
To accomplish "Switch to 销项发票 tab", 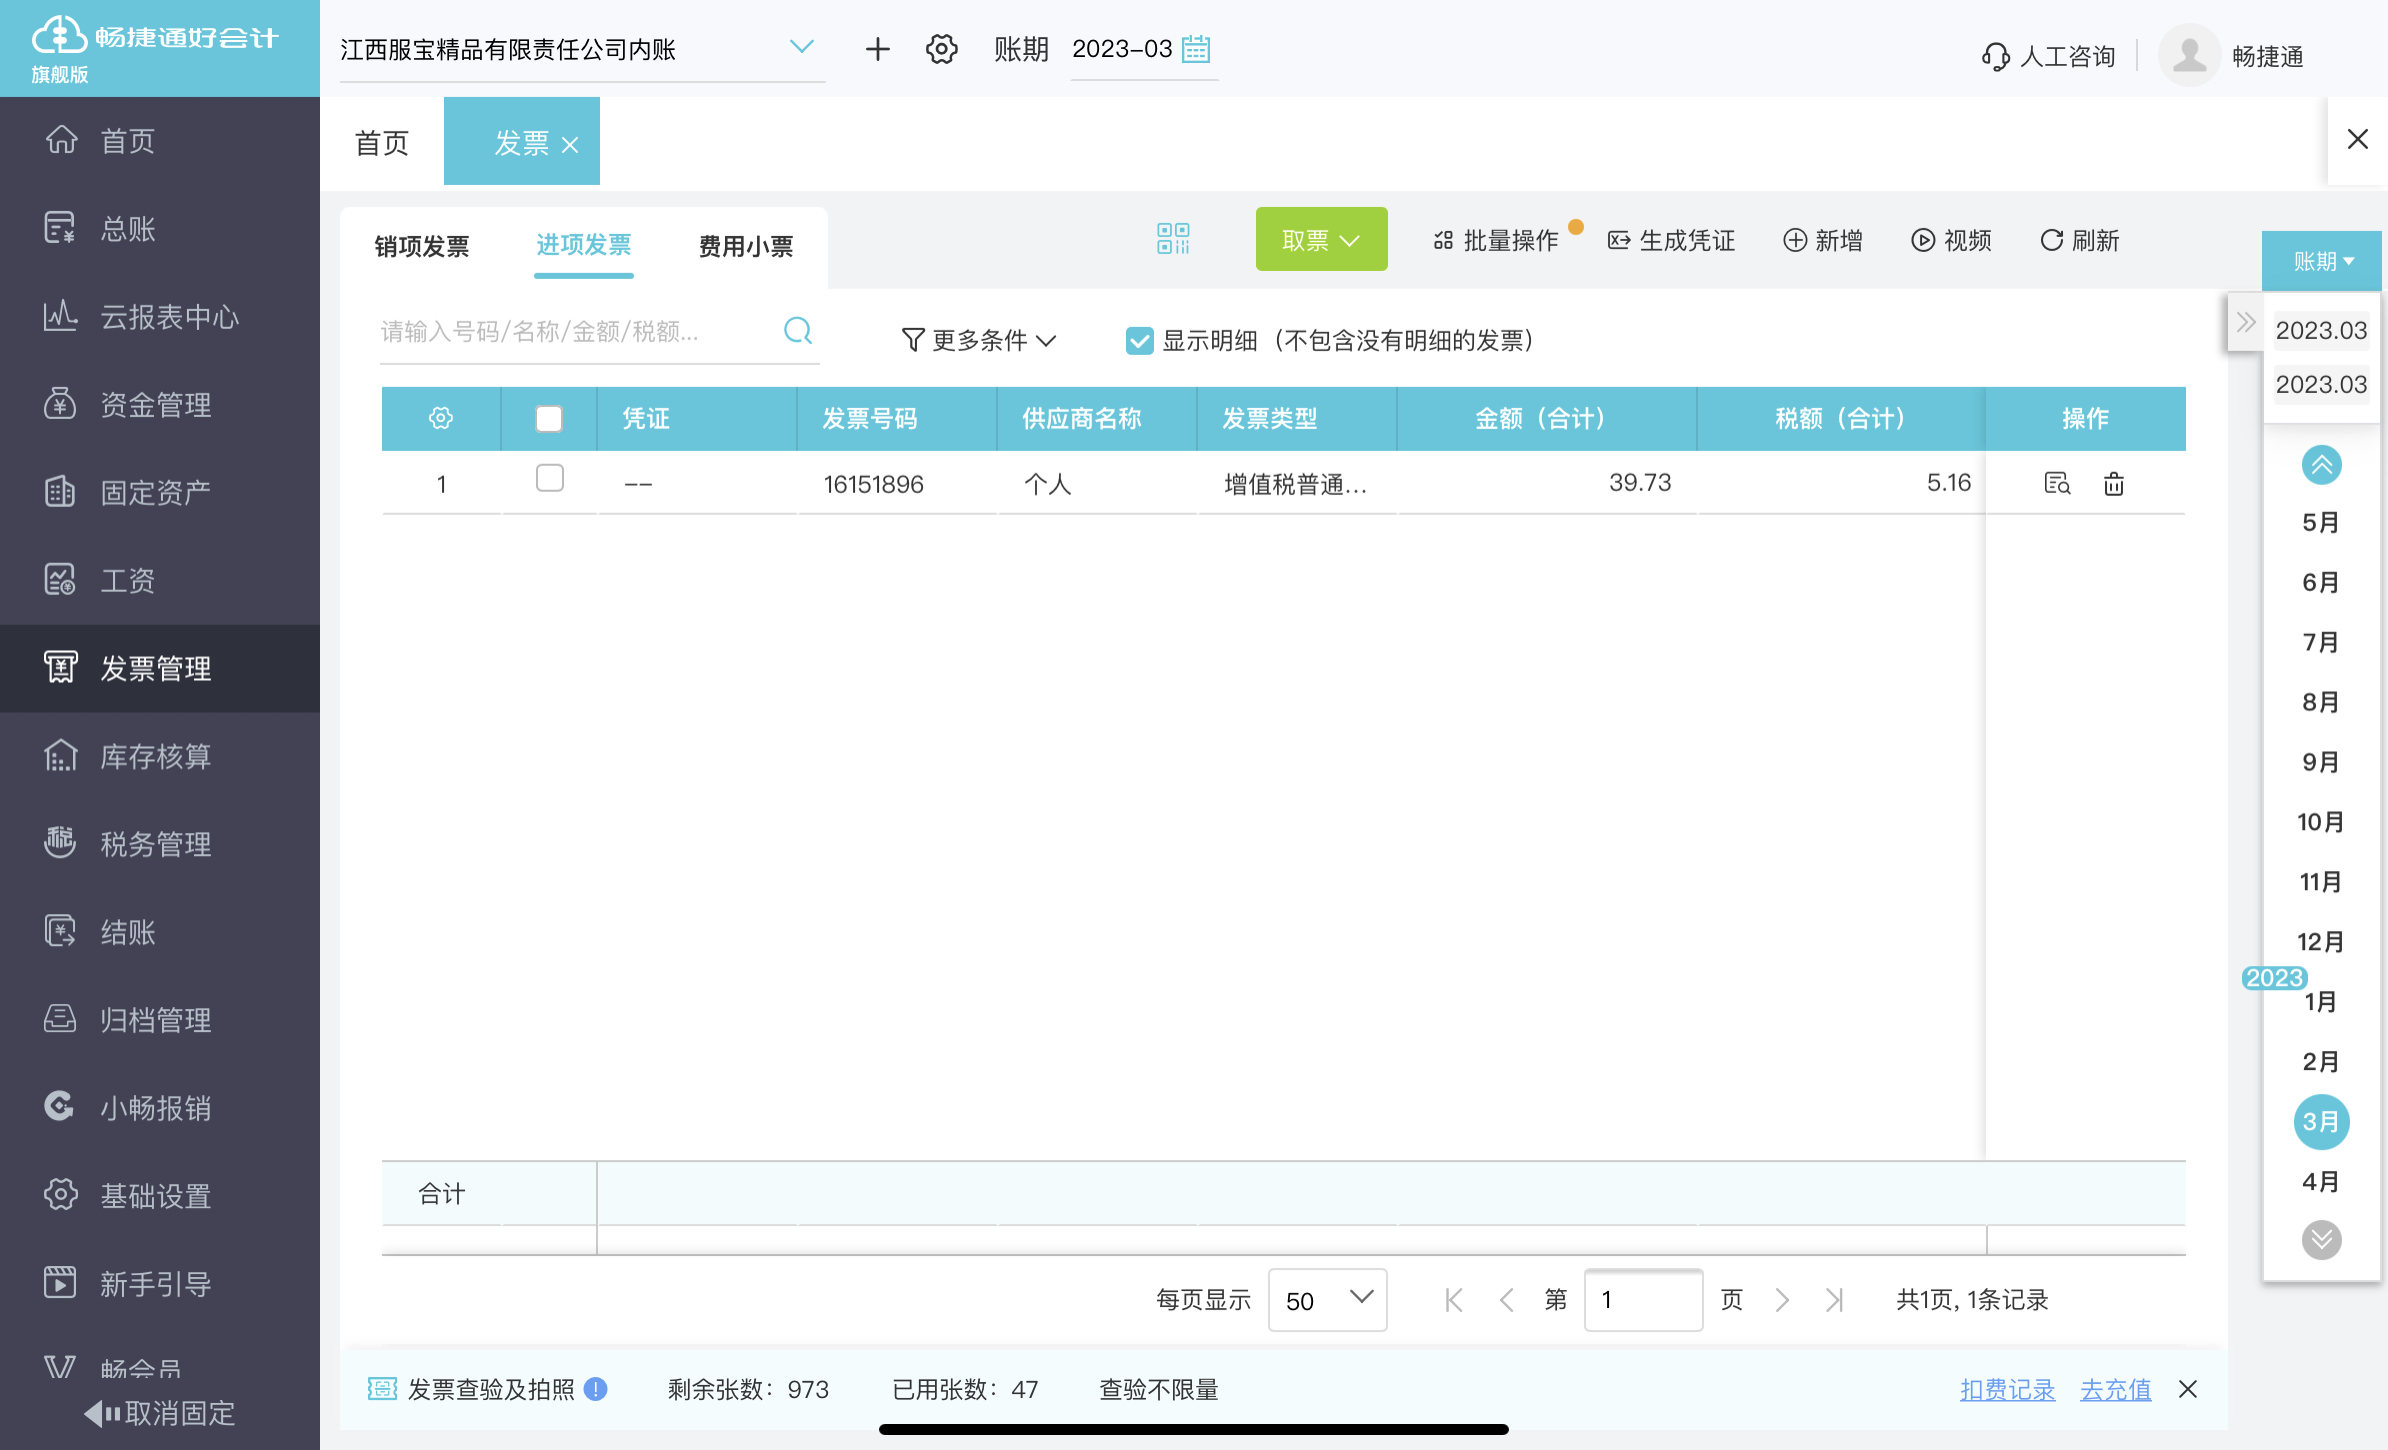I will pyautogui.click(x=425, y=244).
